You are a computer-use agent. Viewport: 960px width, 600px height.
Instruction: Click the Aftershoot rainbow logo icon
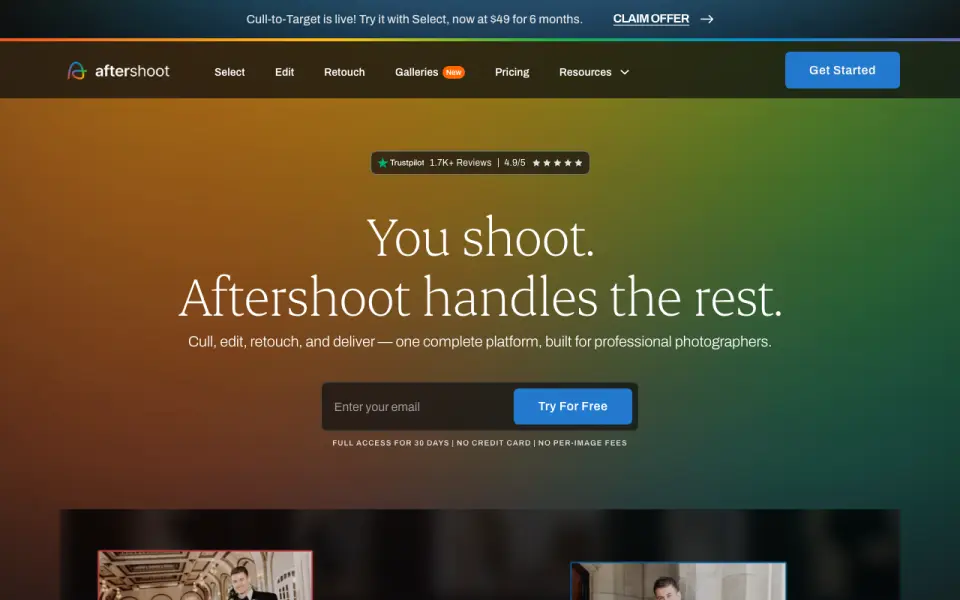click(77, 71)
